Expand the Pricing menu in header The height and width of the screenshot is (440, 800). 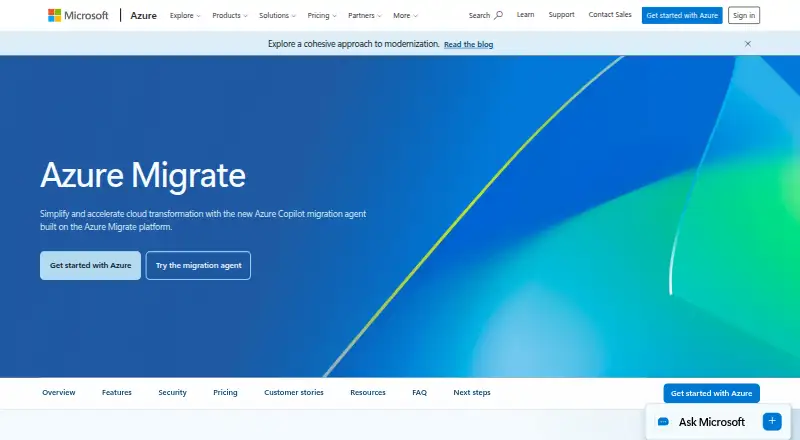(322, 15)
